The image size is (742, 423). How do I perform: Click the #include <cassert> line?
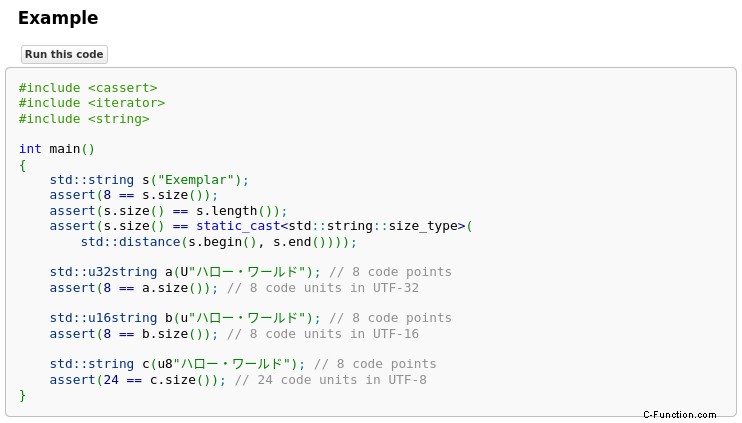[x=88, y=88]
